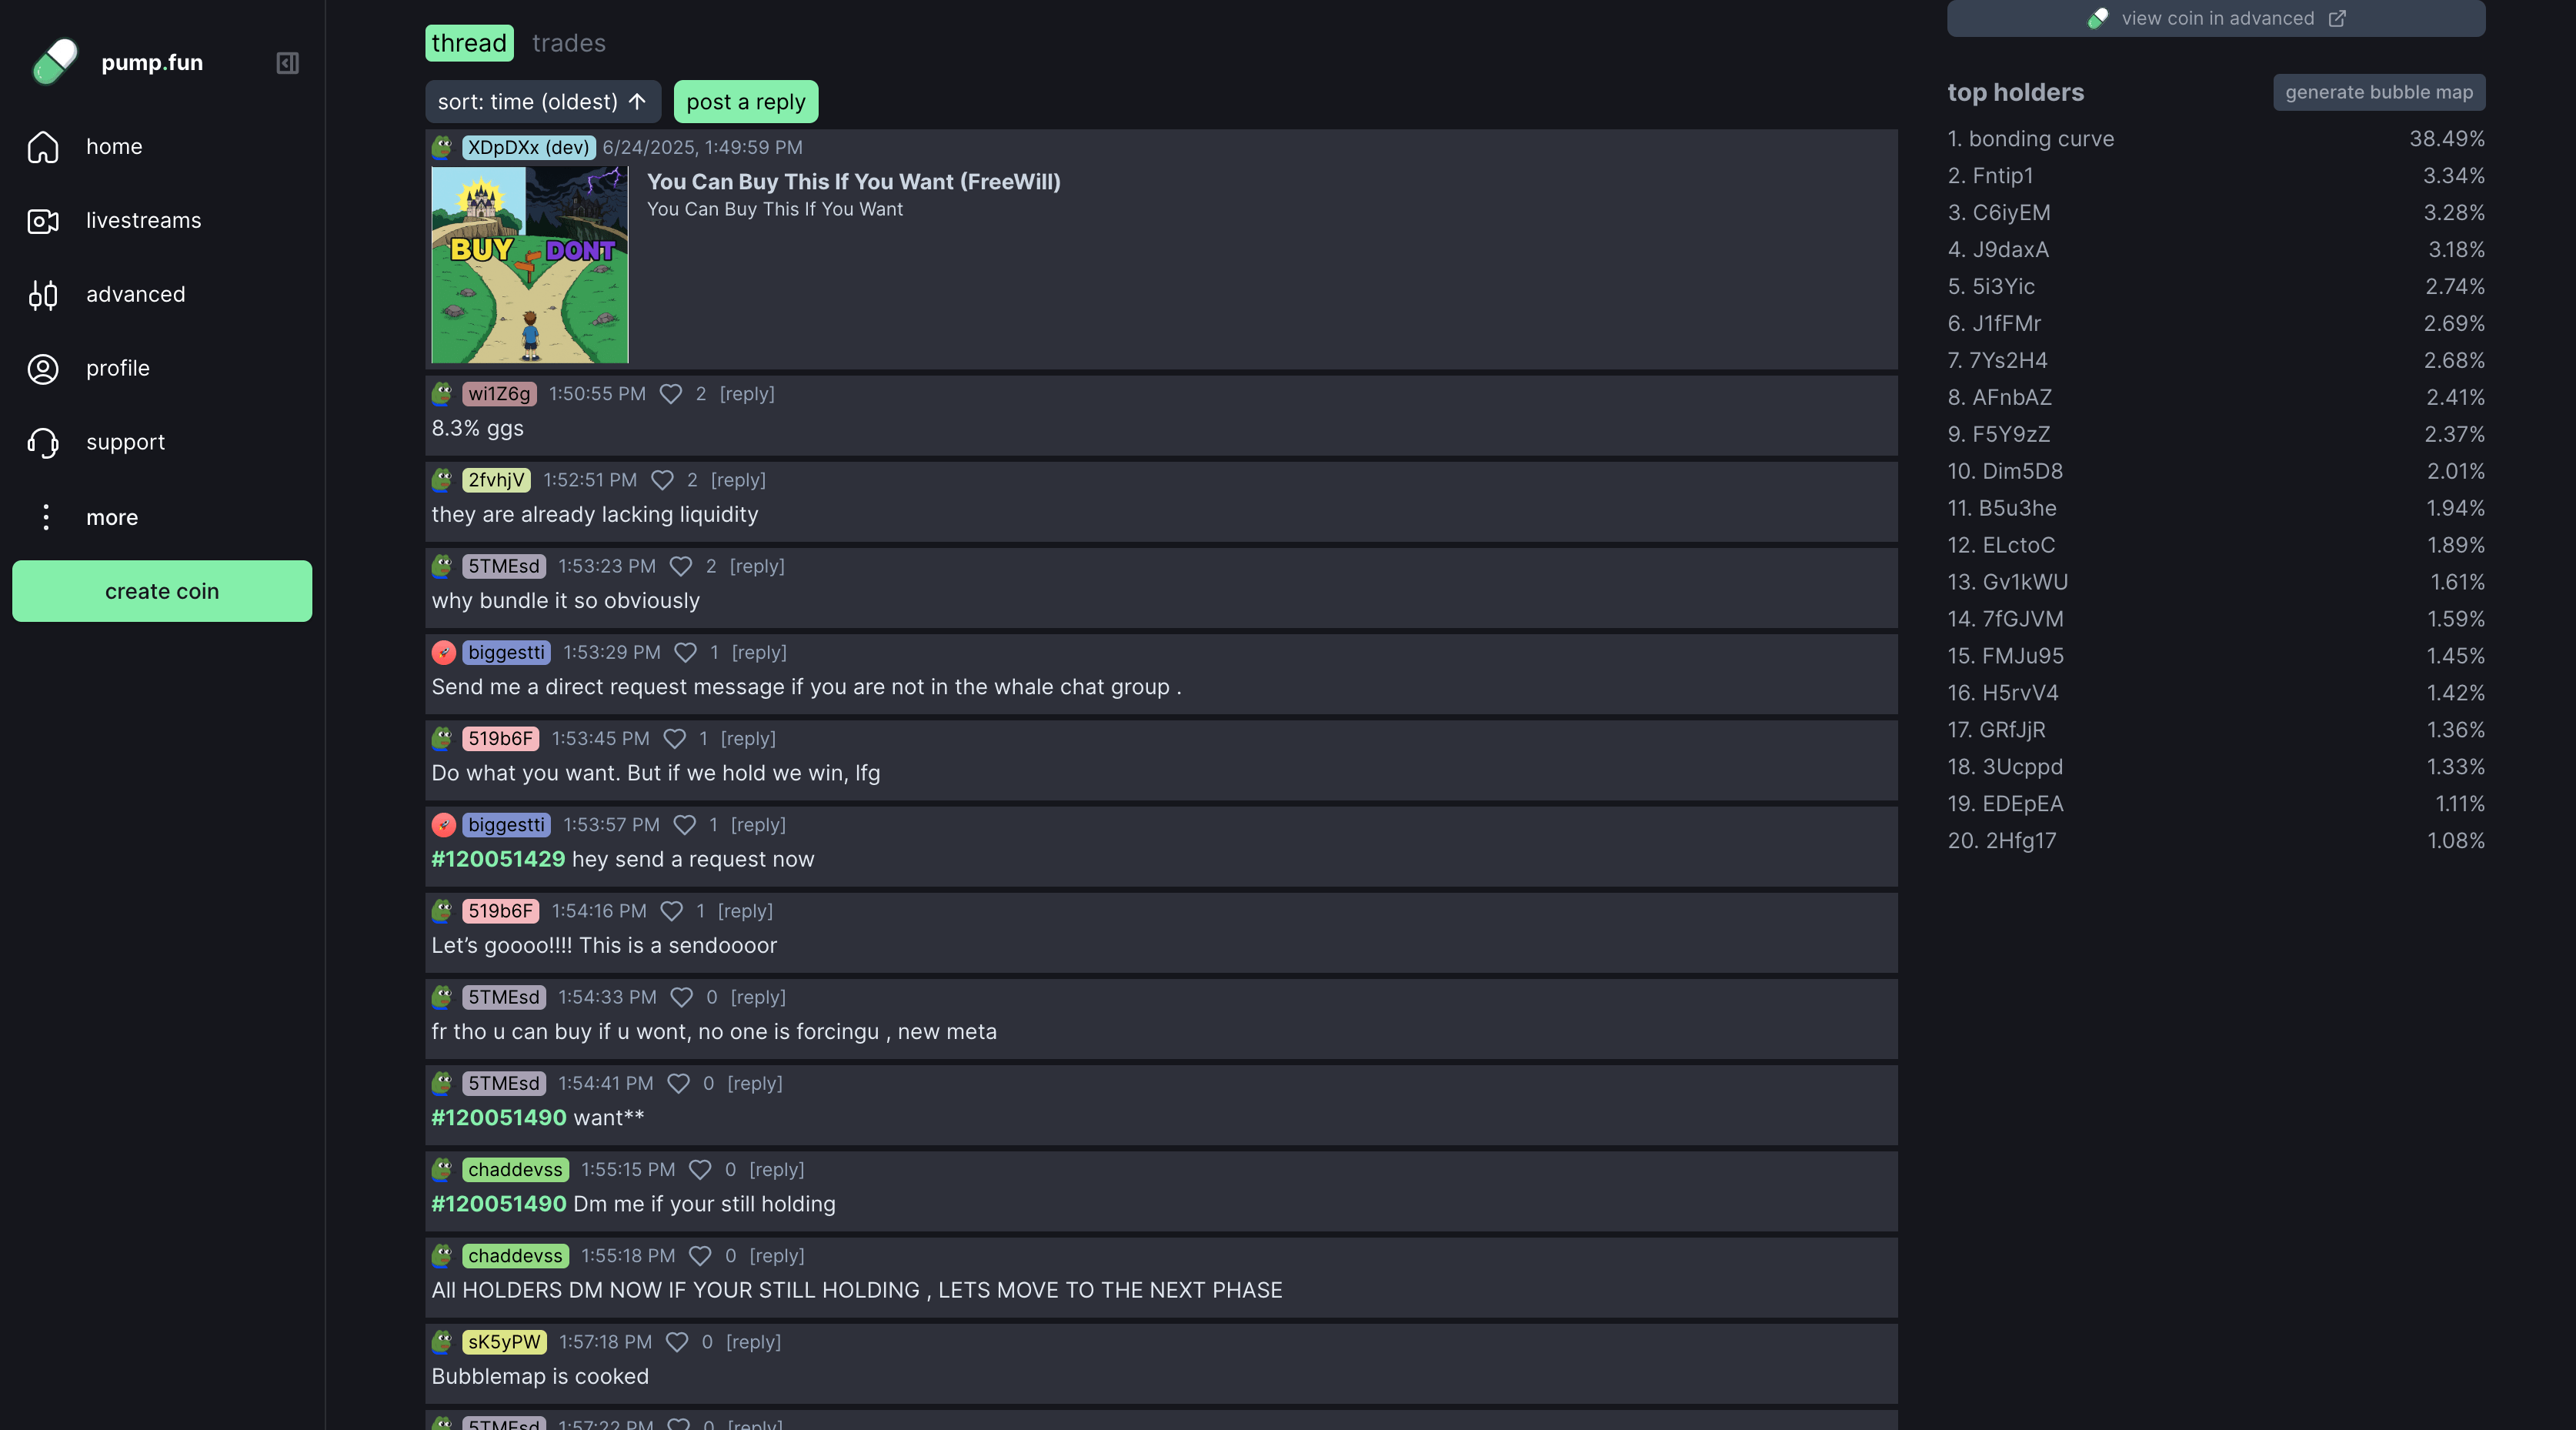Screen dimensions: 2576x1430
Task: Open the home page icon
Action: click(43, 147)
